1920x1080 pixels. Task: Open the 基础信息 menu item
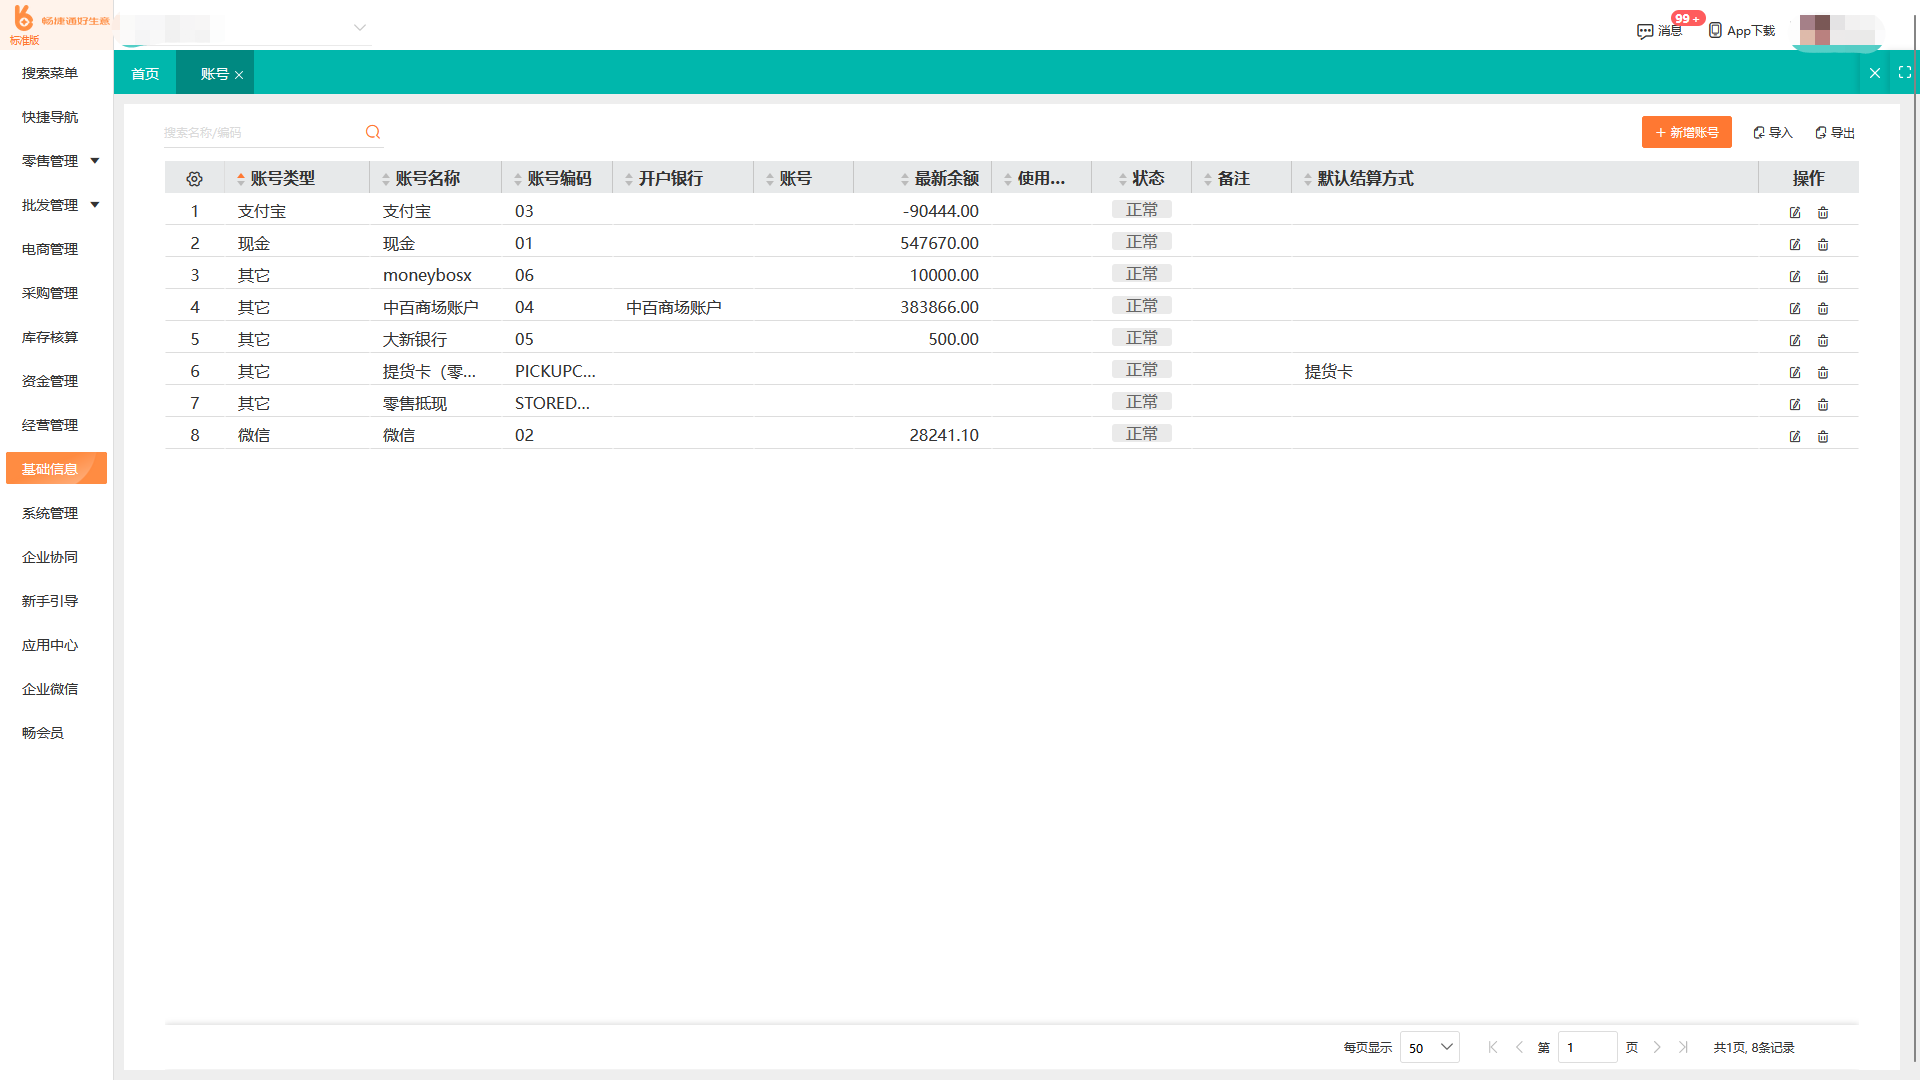coord(51,468)
